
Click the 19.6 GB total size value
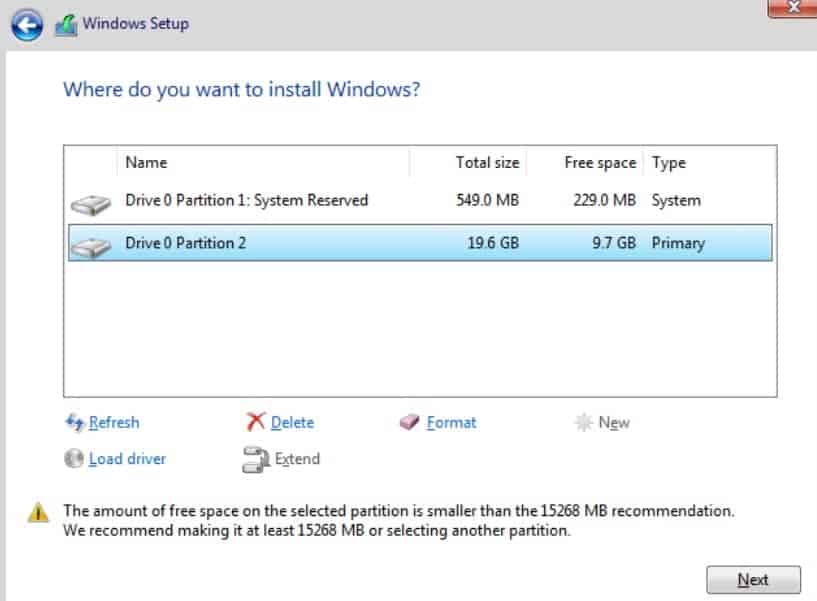coord(493,243)
